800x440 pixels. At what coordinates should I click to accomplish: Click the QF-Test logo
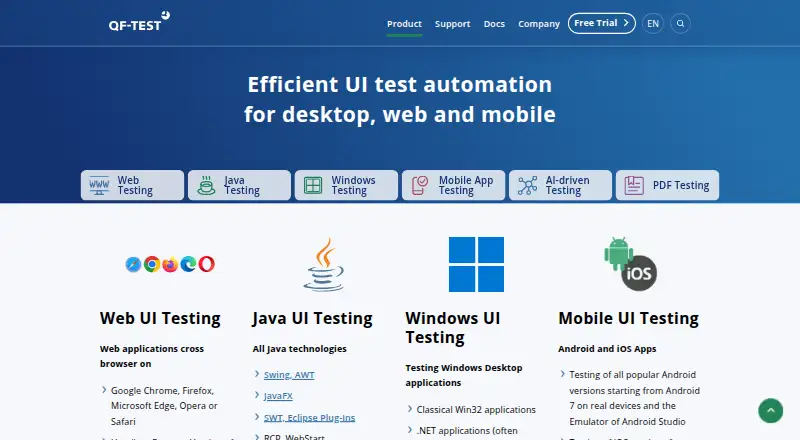click(139, 21)
